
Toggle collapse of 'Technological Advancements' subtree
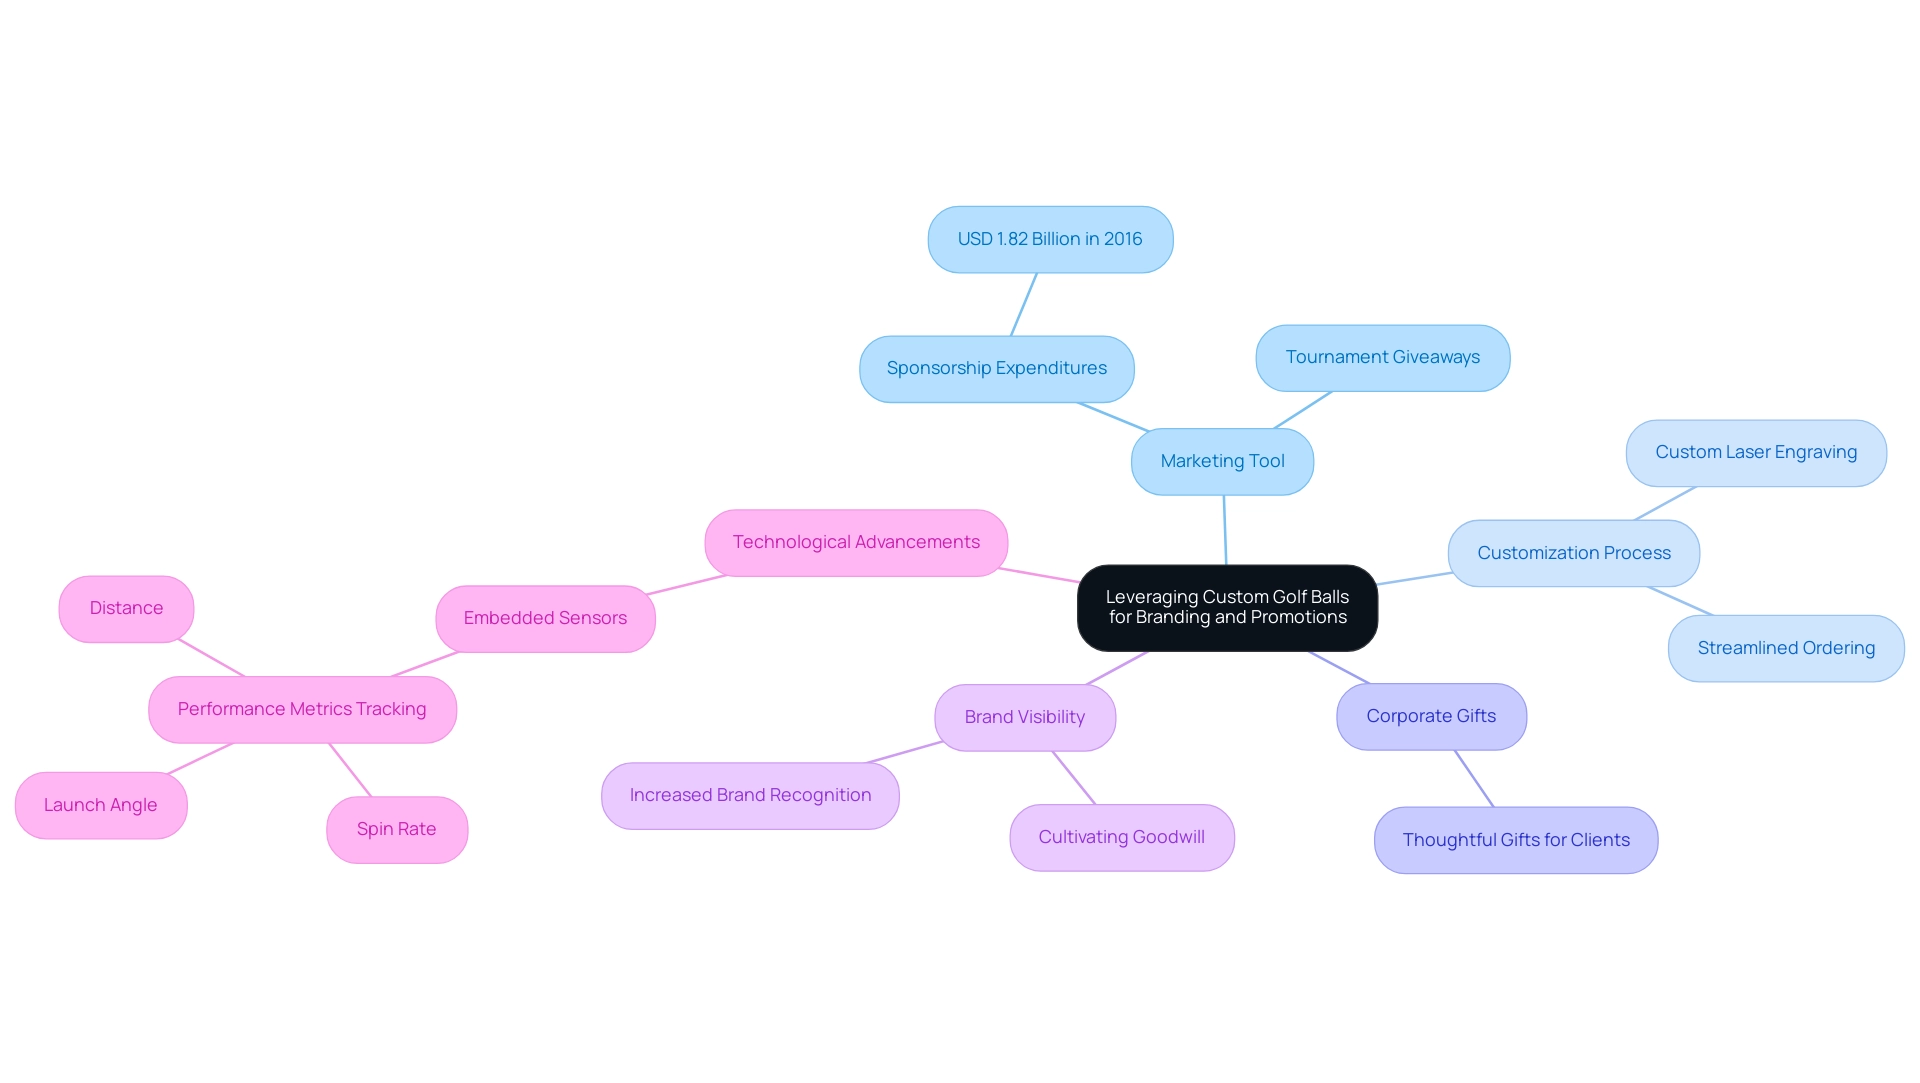[x=858, y=541]
